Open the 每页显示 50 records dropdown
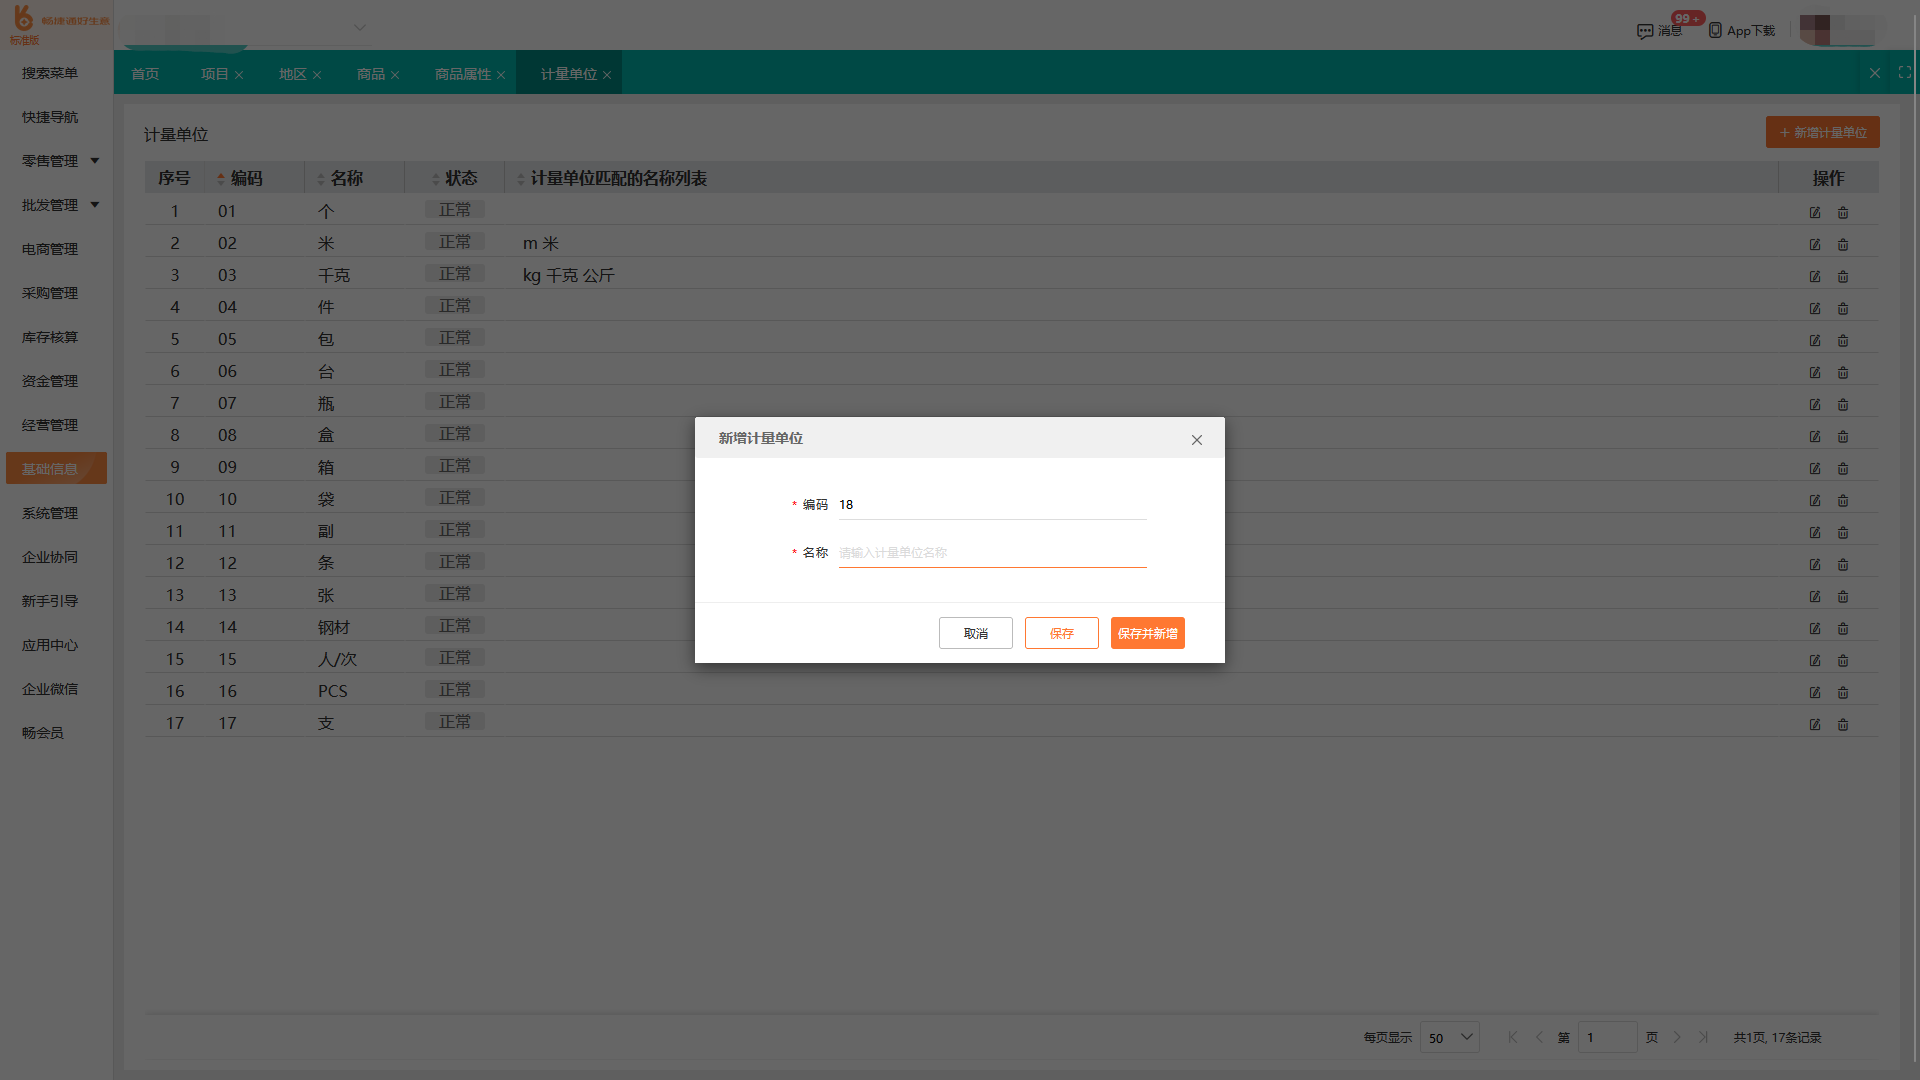The height and width of the screenshot is (1080, 1920). (x=1449, y=1036)
